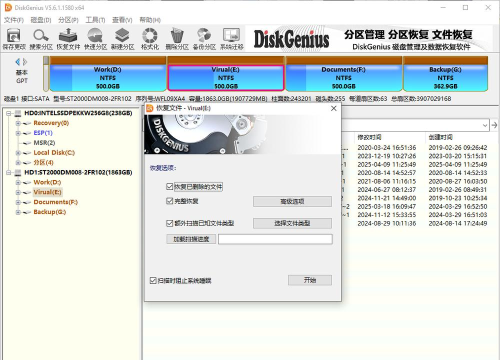Click the date 2019-10-23 10:25:34

click(x=458, y=198)
